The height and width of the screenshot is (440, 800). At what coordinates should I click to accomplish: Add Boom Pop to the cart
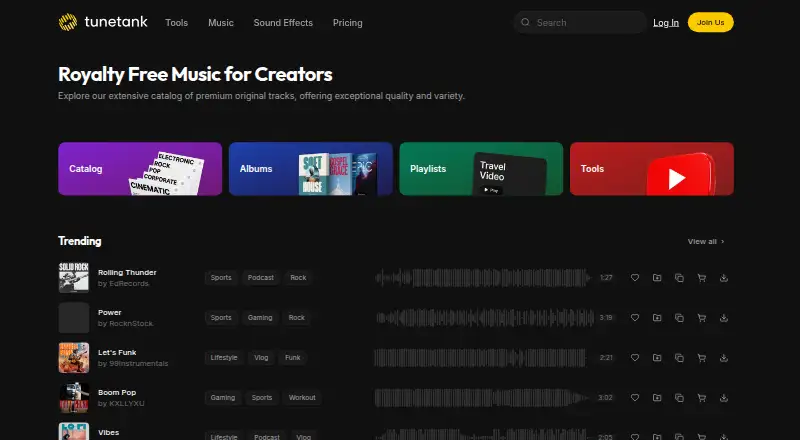click(702, 398)
